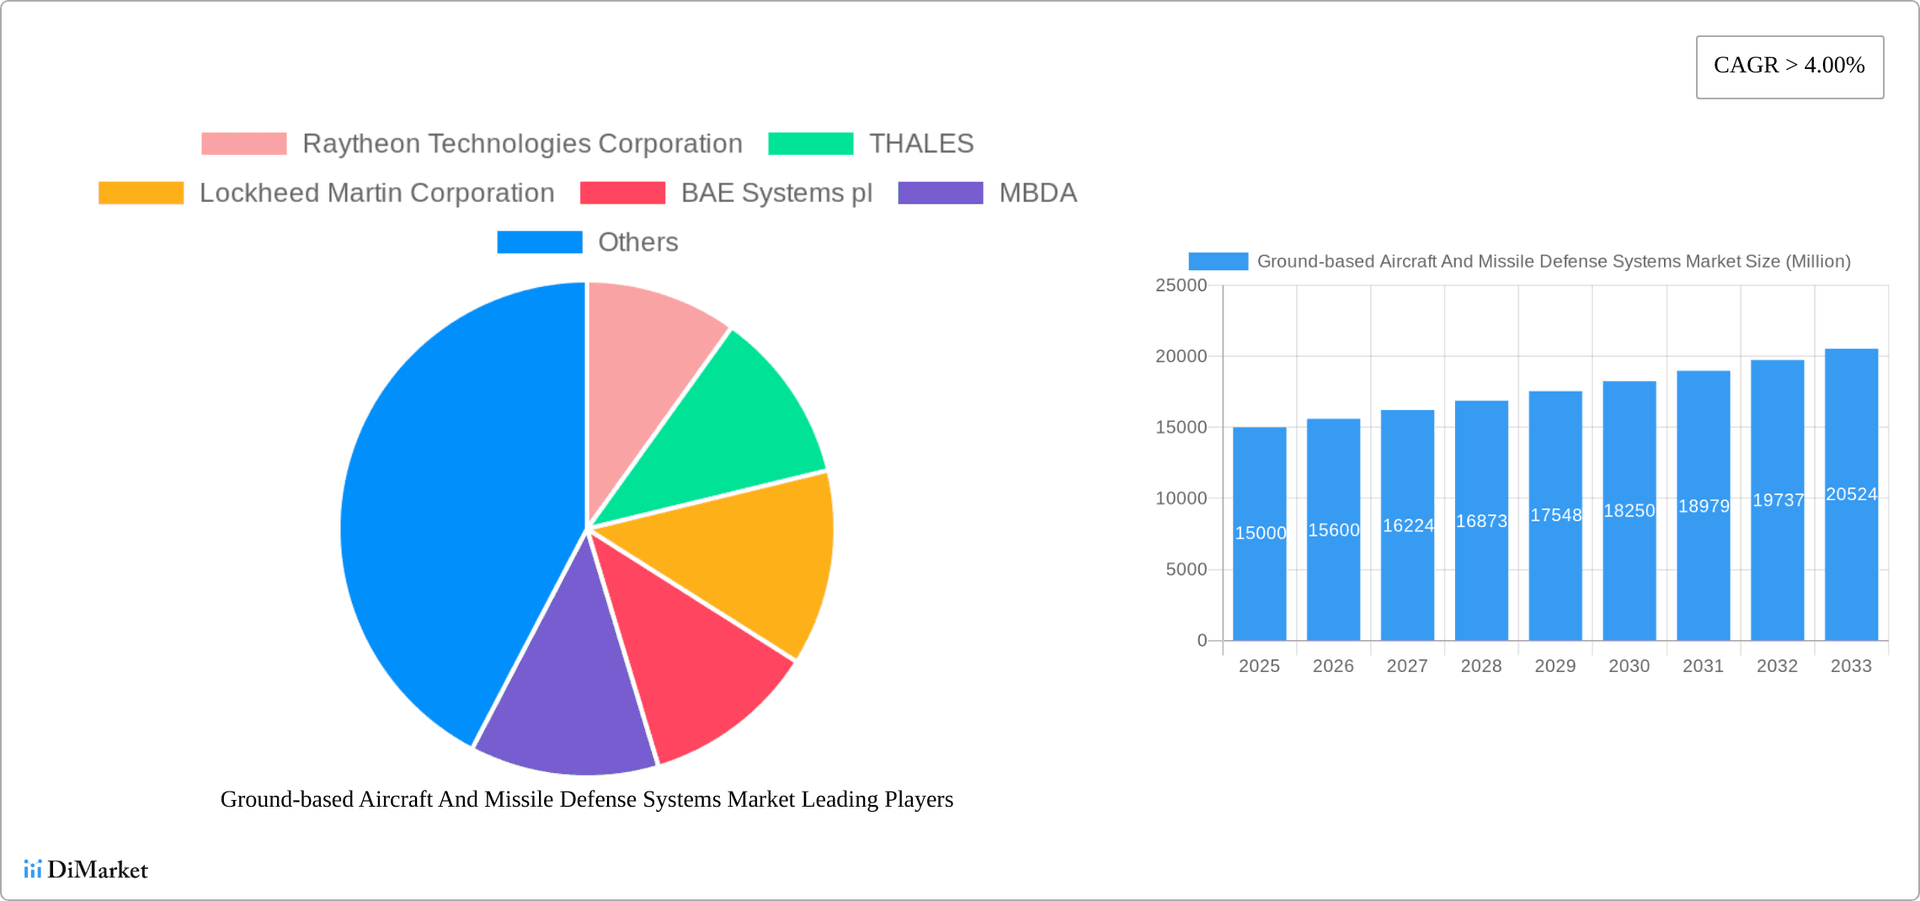The height and width of the screenshot is (901, 1920).
Task: Expand the Raytheon Technologies Corporation legend entry
Action: click(522, 143)
